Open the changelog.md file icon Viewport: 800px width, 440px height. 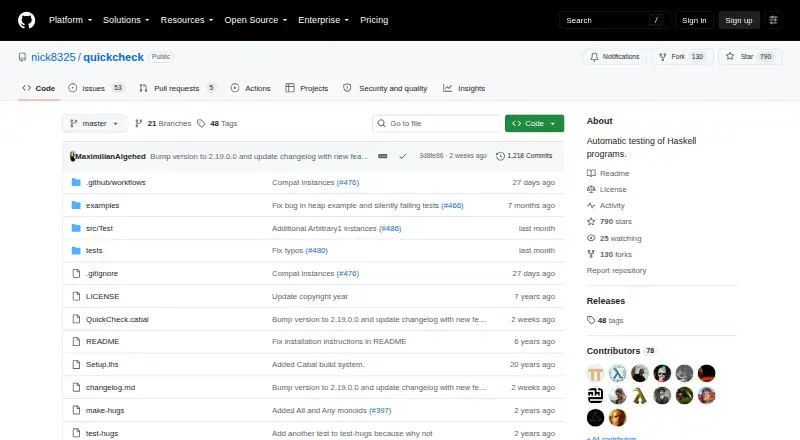(76, 387)
